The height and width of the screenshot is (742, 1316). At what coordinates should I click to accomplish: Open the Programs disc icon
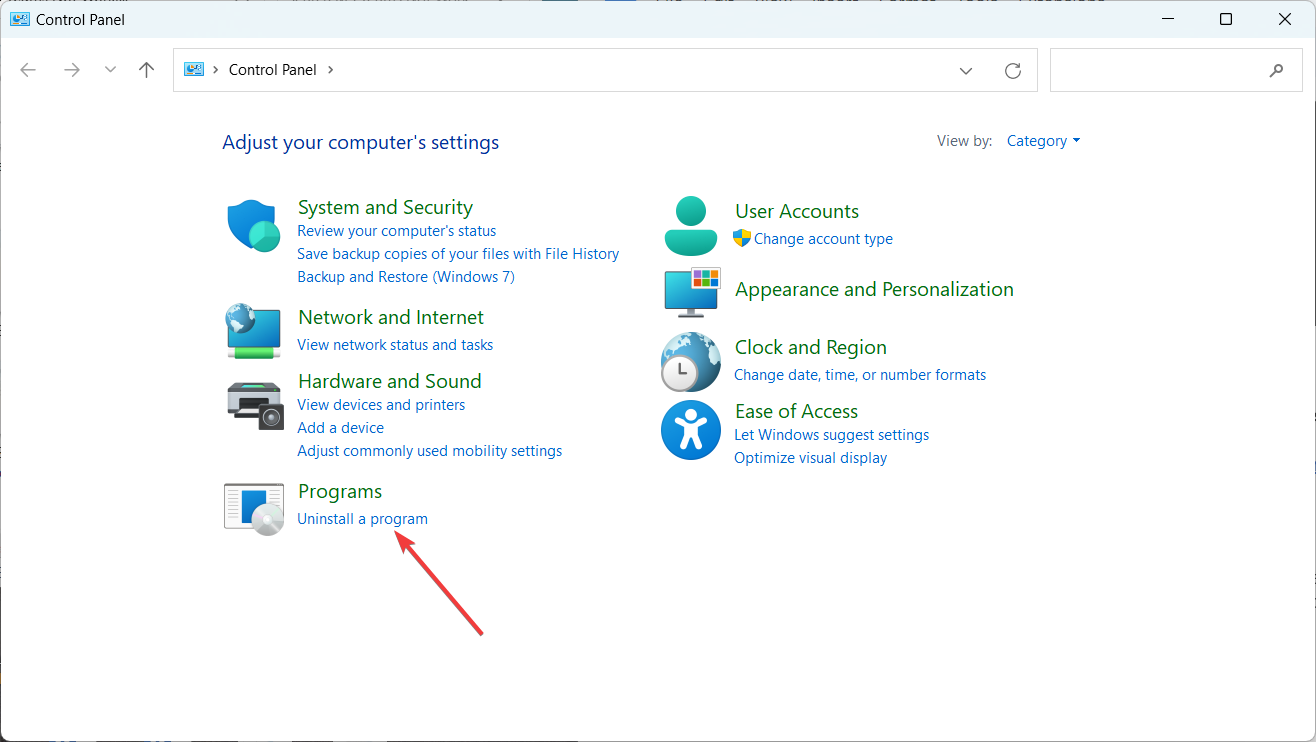[x=254, y=508]
